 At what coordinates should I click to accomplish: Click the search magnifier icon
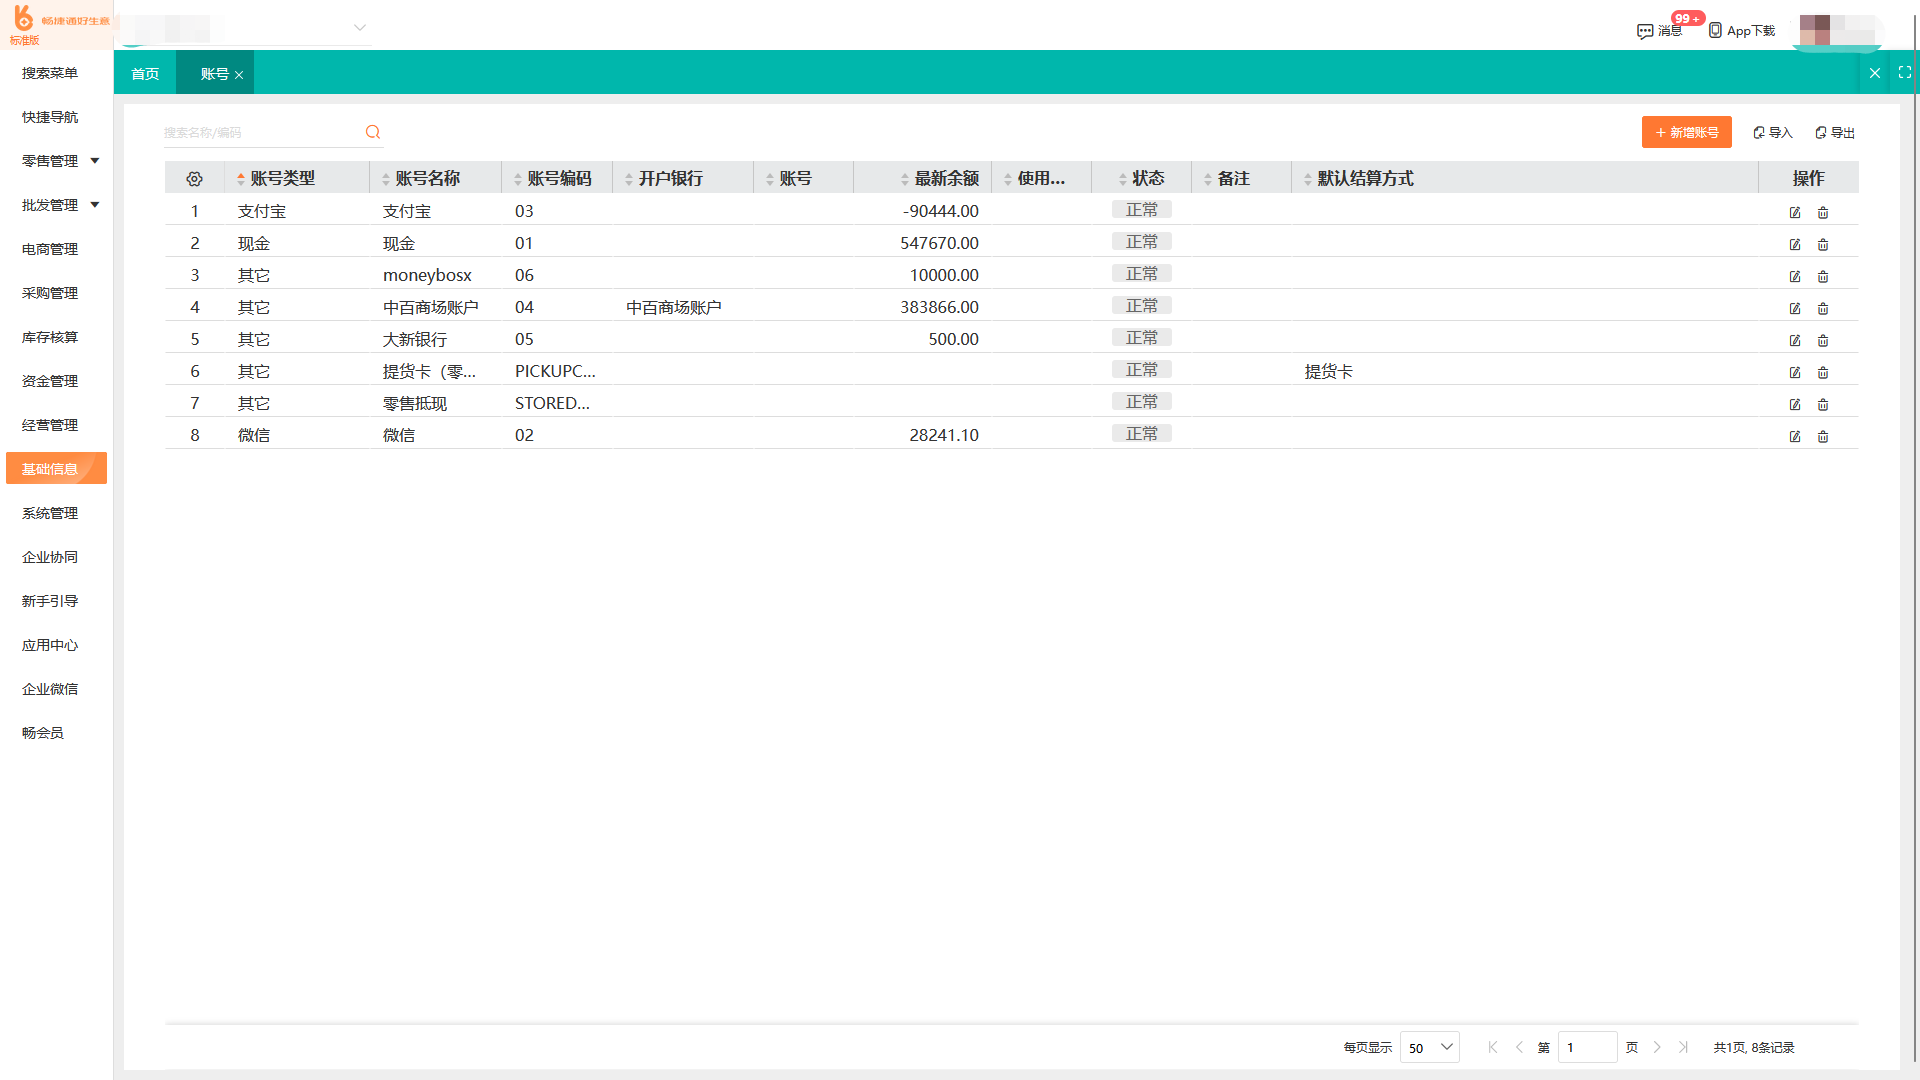coord(373,132)
